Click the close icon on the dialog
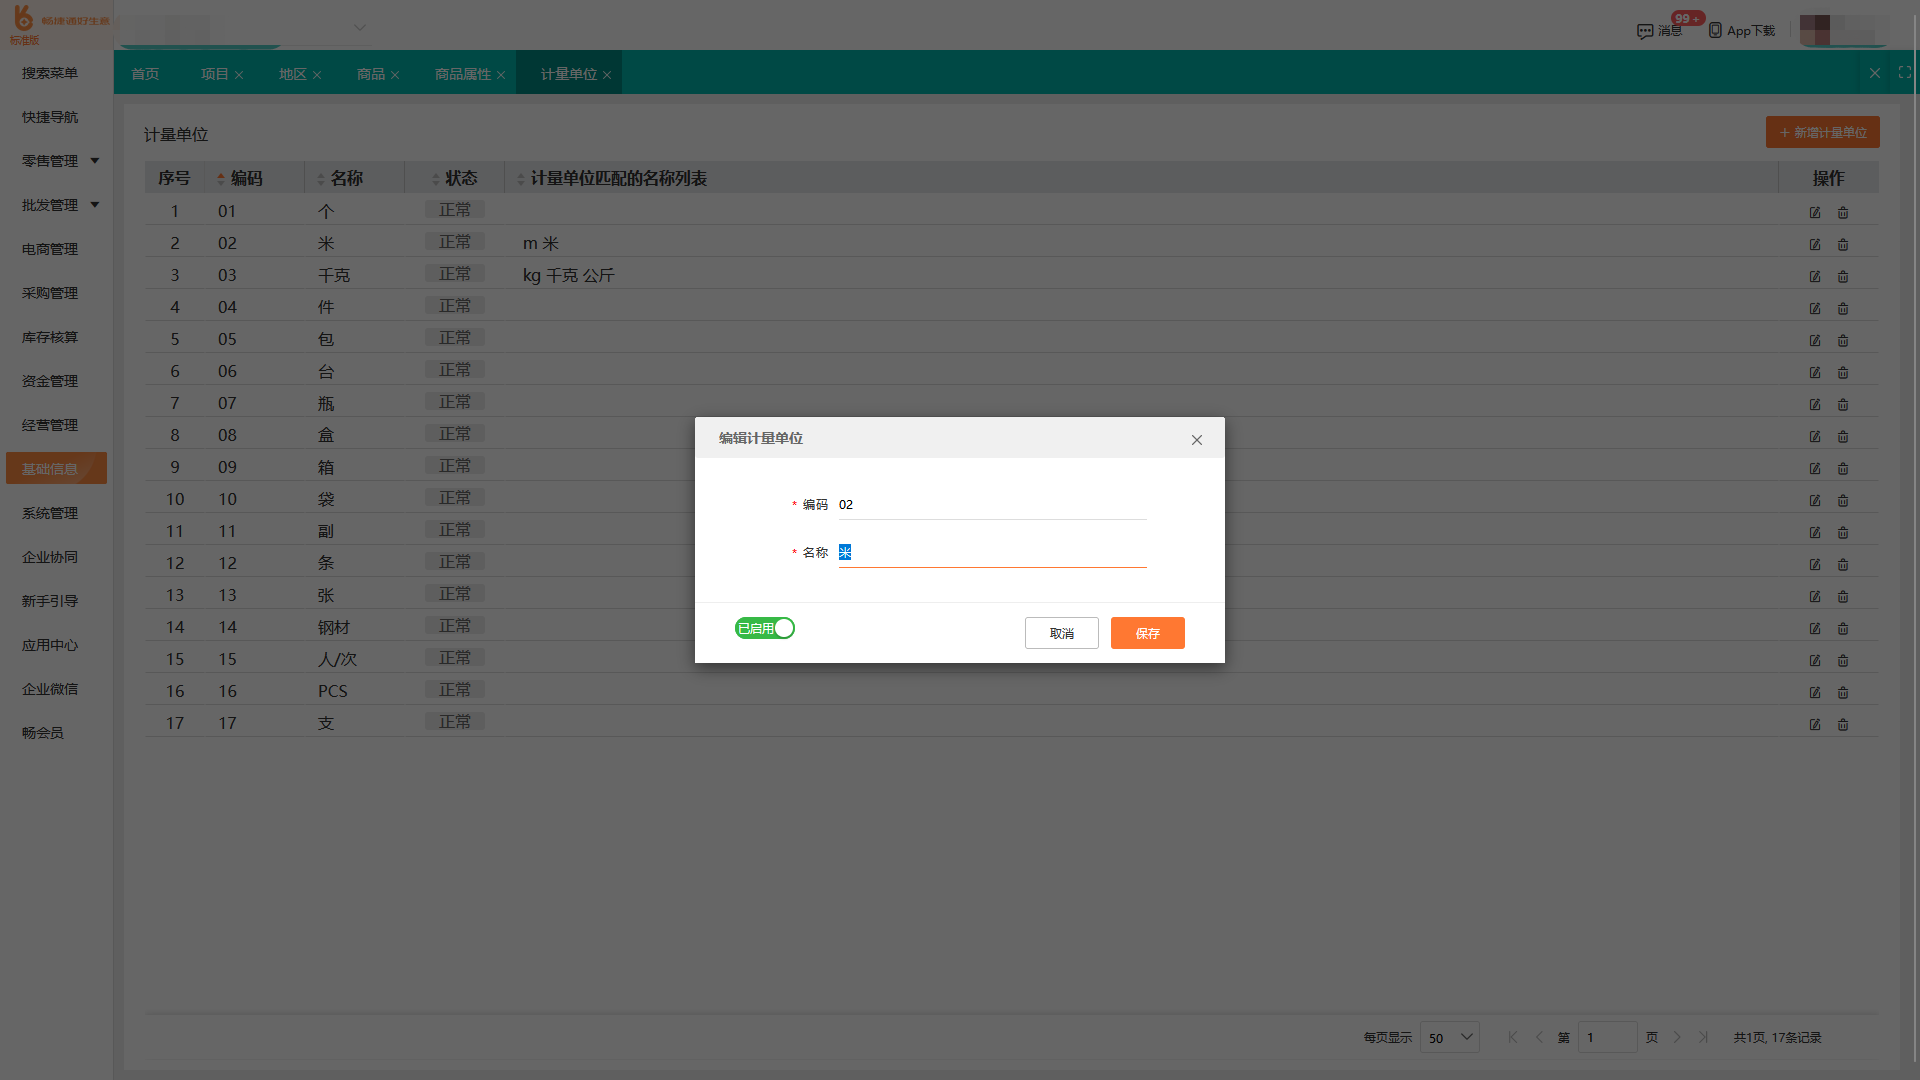 pos(1197,439)
